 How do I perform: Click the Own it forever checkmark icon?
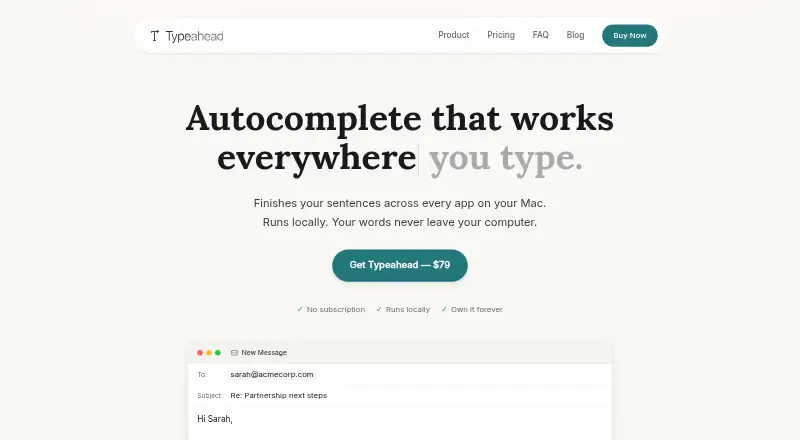[444, 309]
